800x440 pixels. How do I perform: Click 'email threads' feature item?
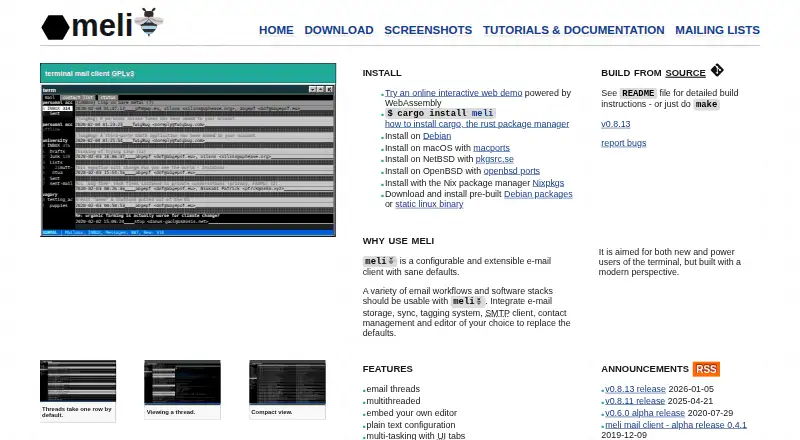point(393,389)
